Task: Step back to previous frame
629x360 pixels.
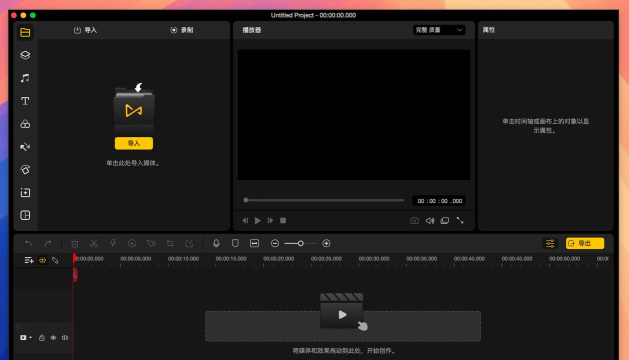Action: click(x=245, y=220)
